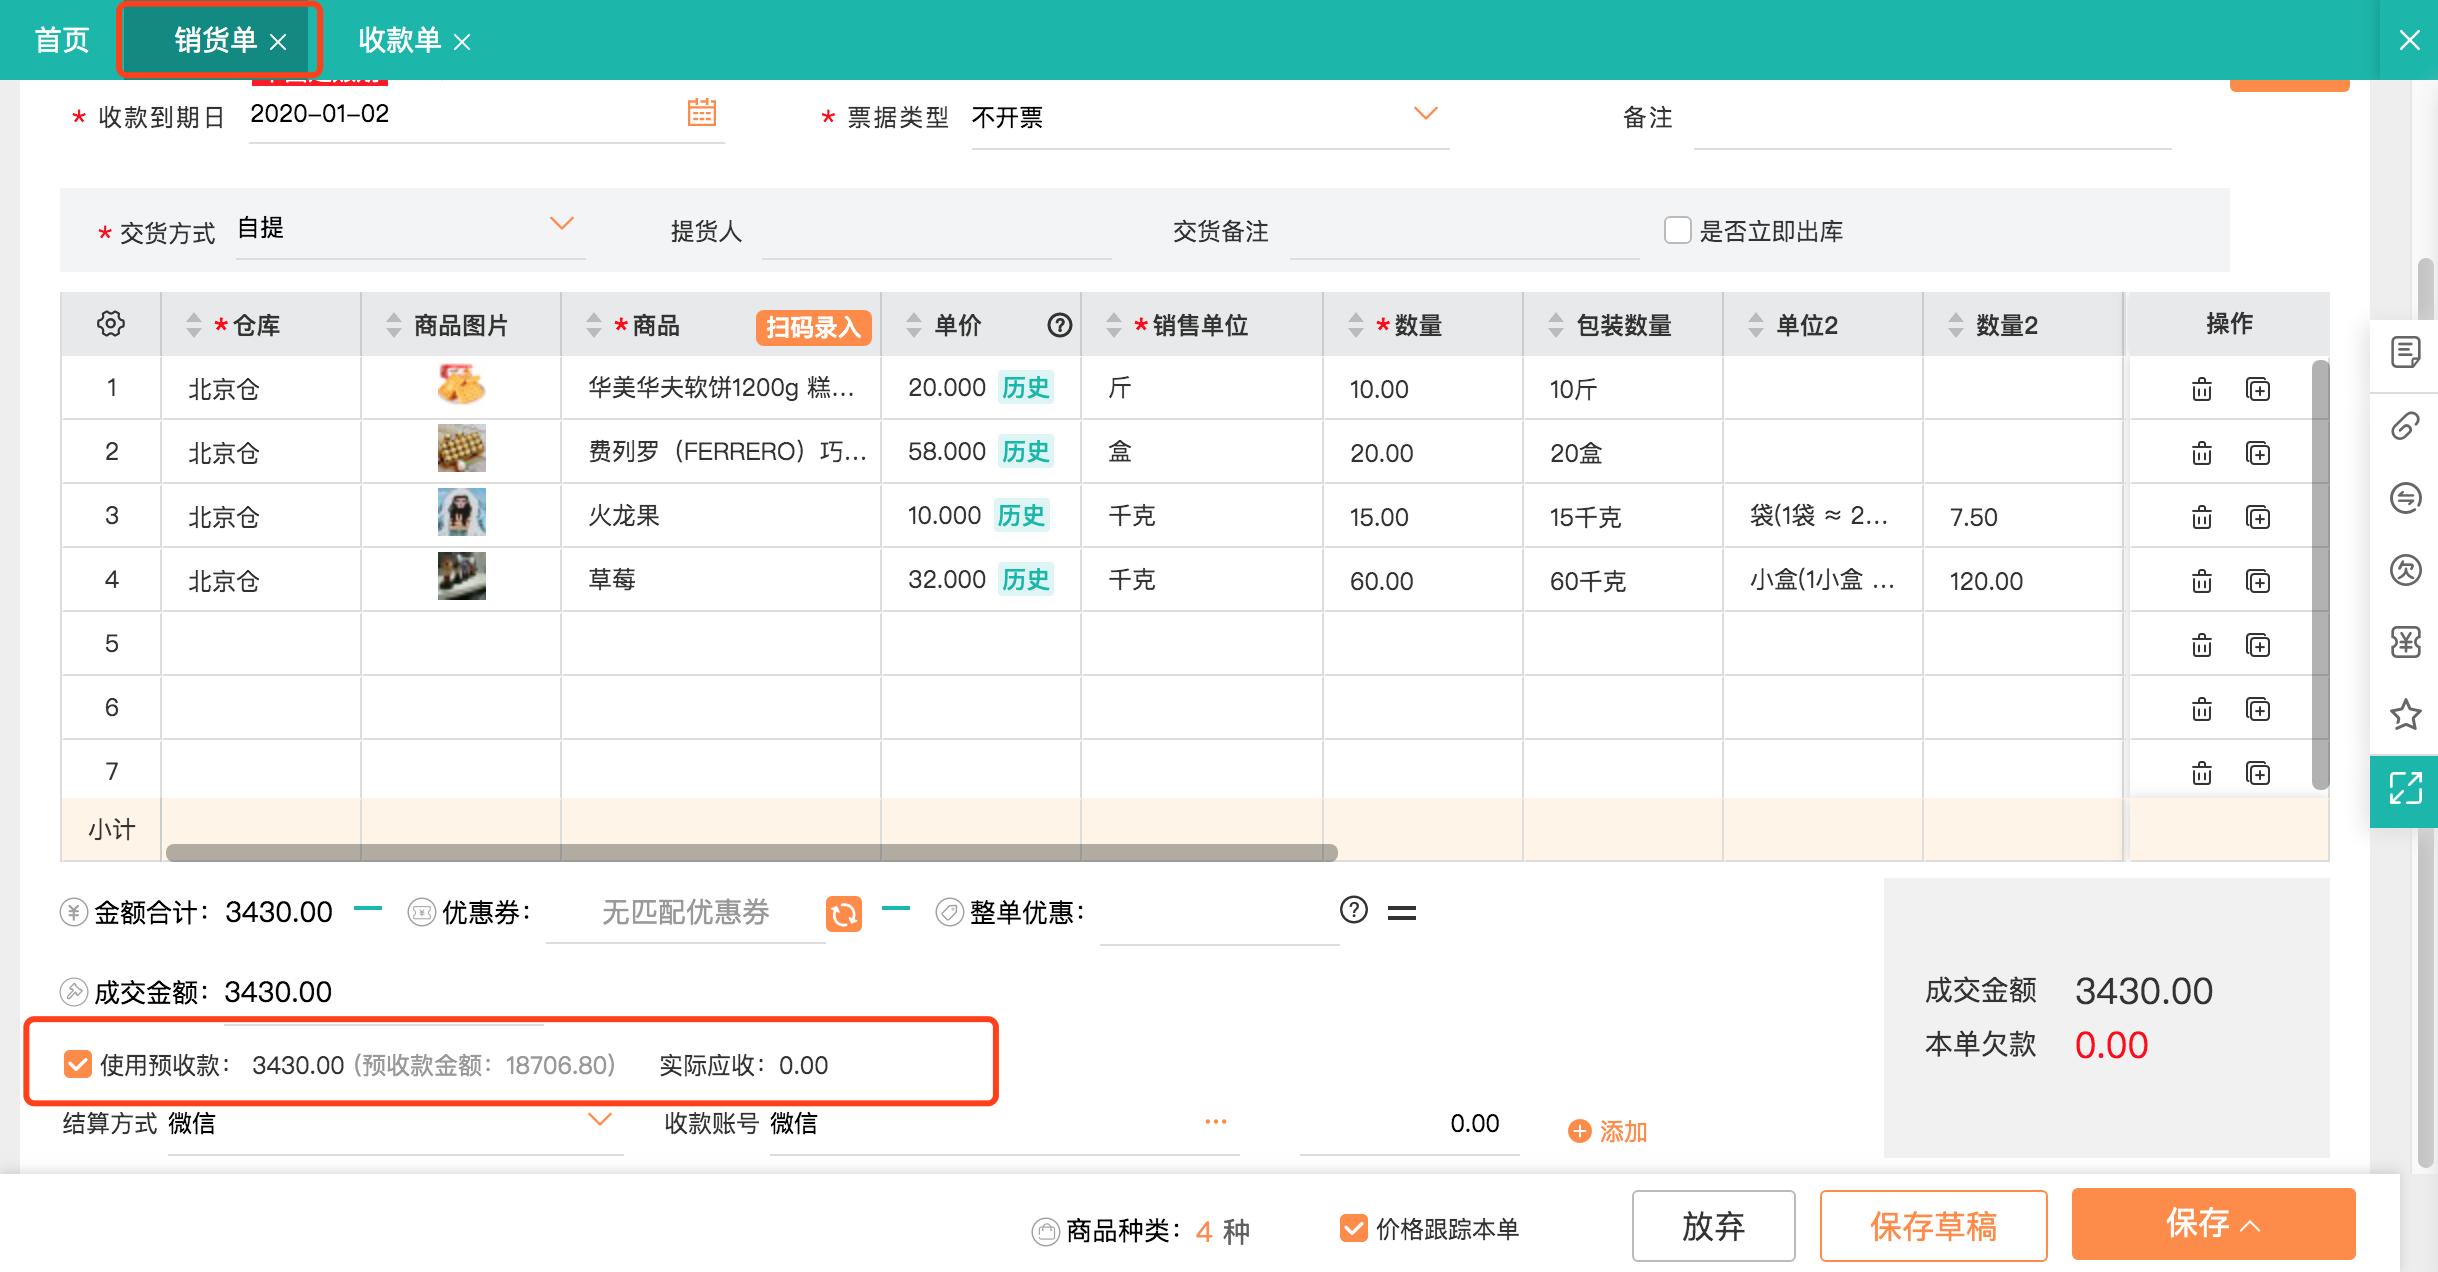Click the fullscreen expand icon on right sidebar
Image resolution: width=2438 pixels, height=1272 pixels.
[x=2406, y=790]
